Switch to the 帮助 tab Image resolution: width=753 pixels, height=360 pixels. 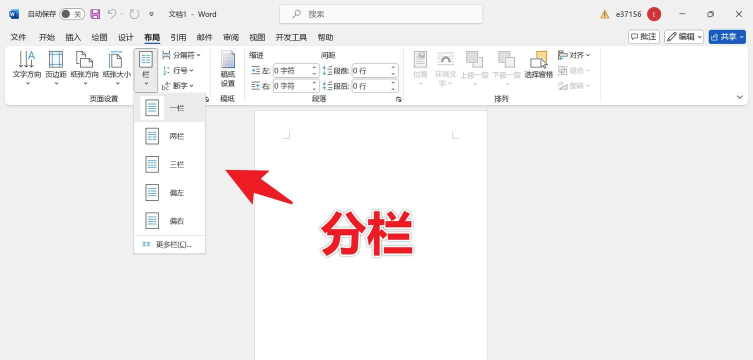pyautogui.click(x=325, y=37)
